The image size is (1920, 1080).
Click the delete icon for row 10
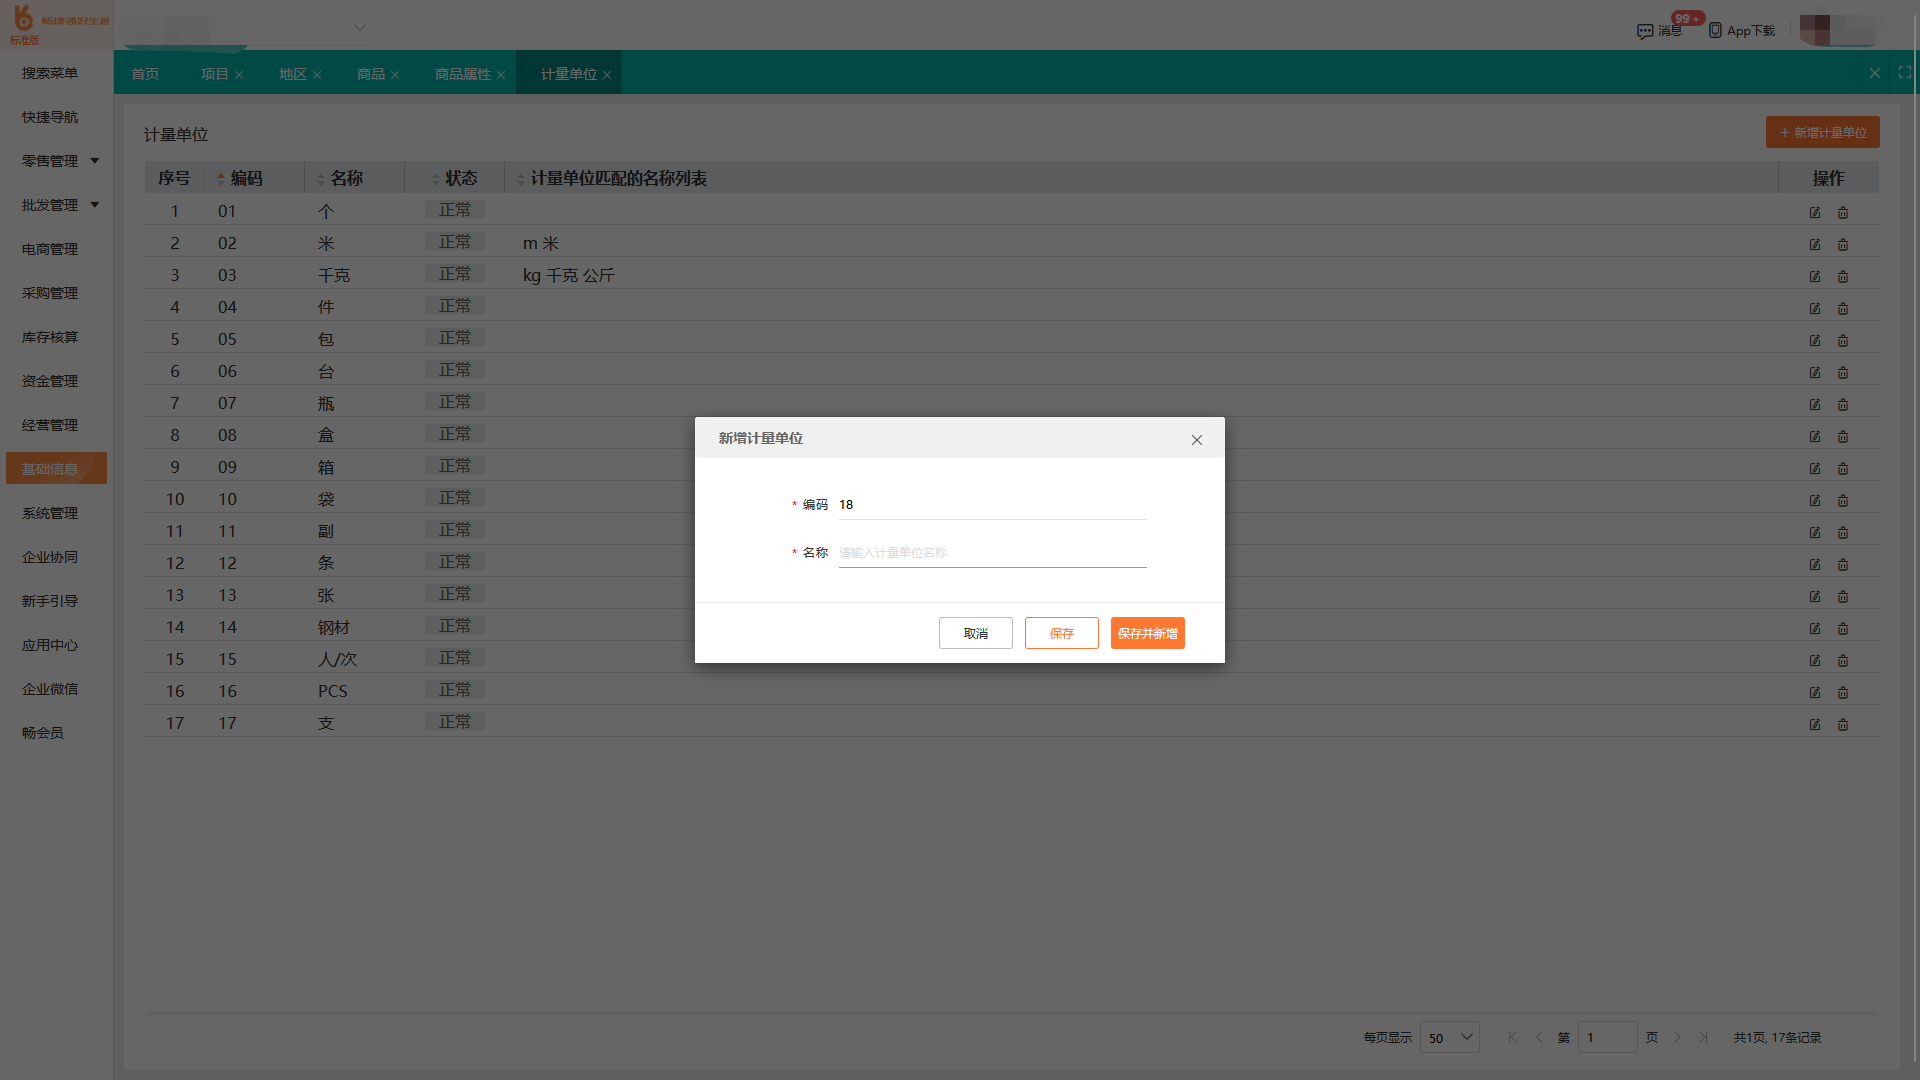pyautogui.click(x=1844, y=500)
